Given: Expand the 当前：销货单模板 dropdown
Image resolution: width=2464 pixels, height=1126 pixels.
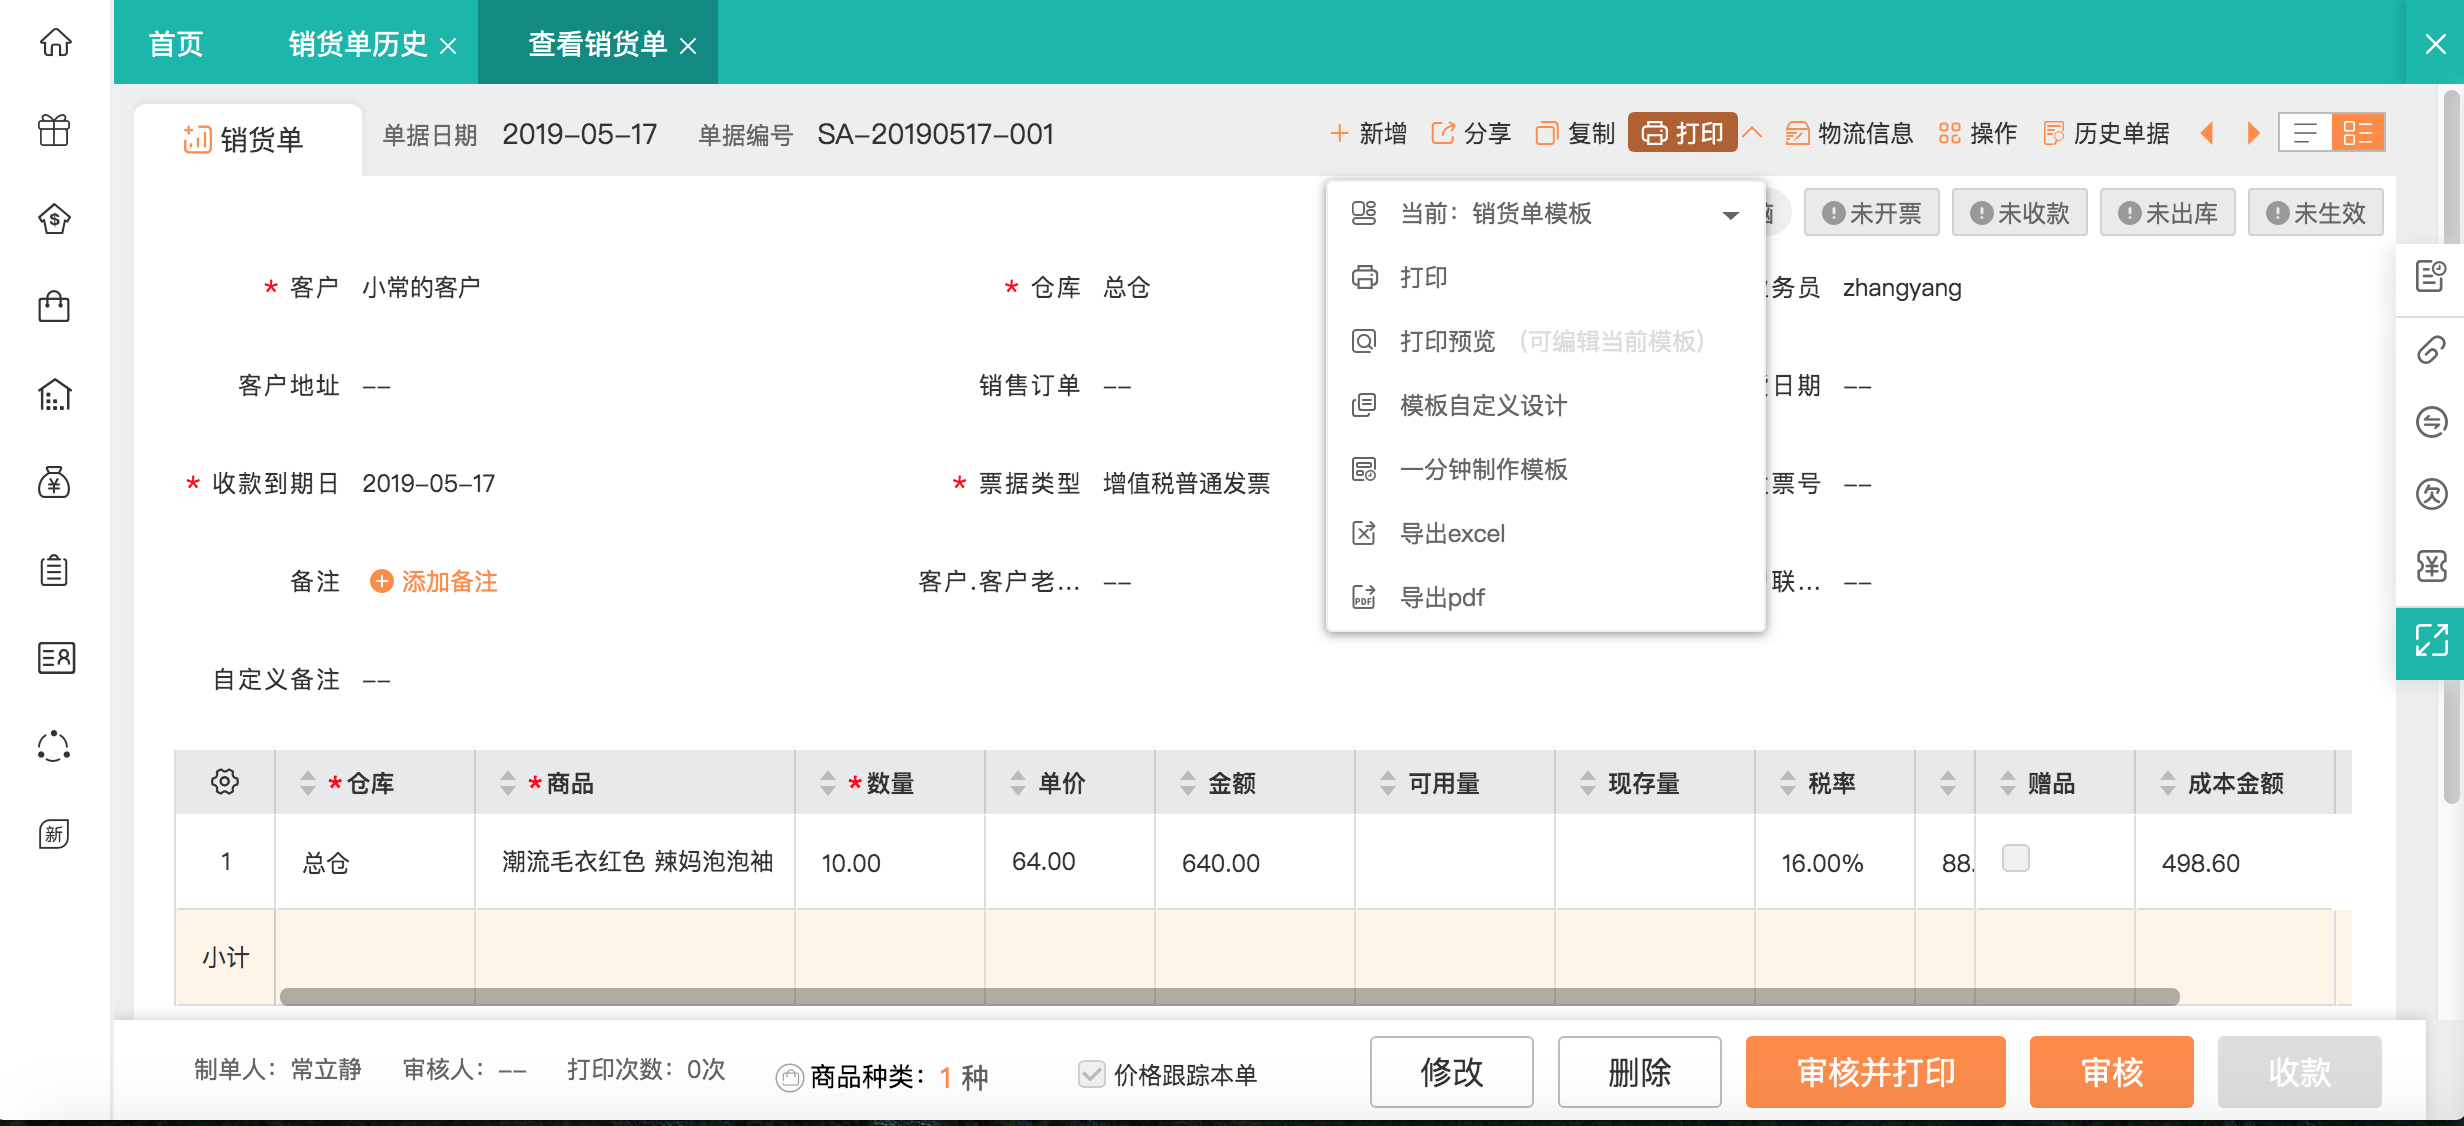Looking at the screenshot, I should click(1729, 212).
